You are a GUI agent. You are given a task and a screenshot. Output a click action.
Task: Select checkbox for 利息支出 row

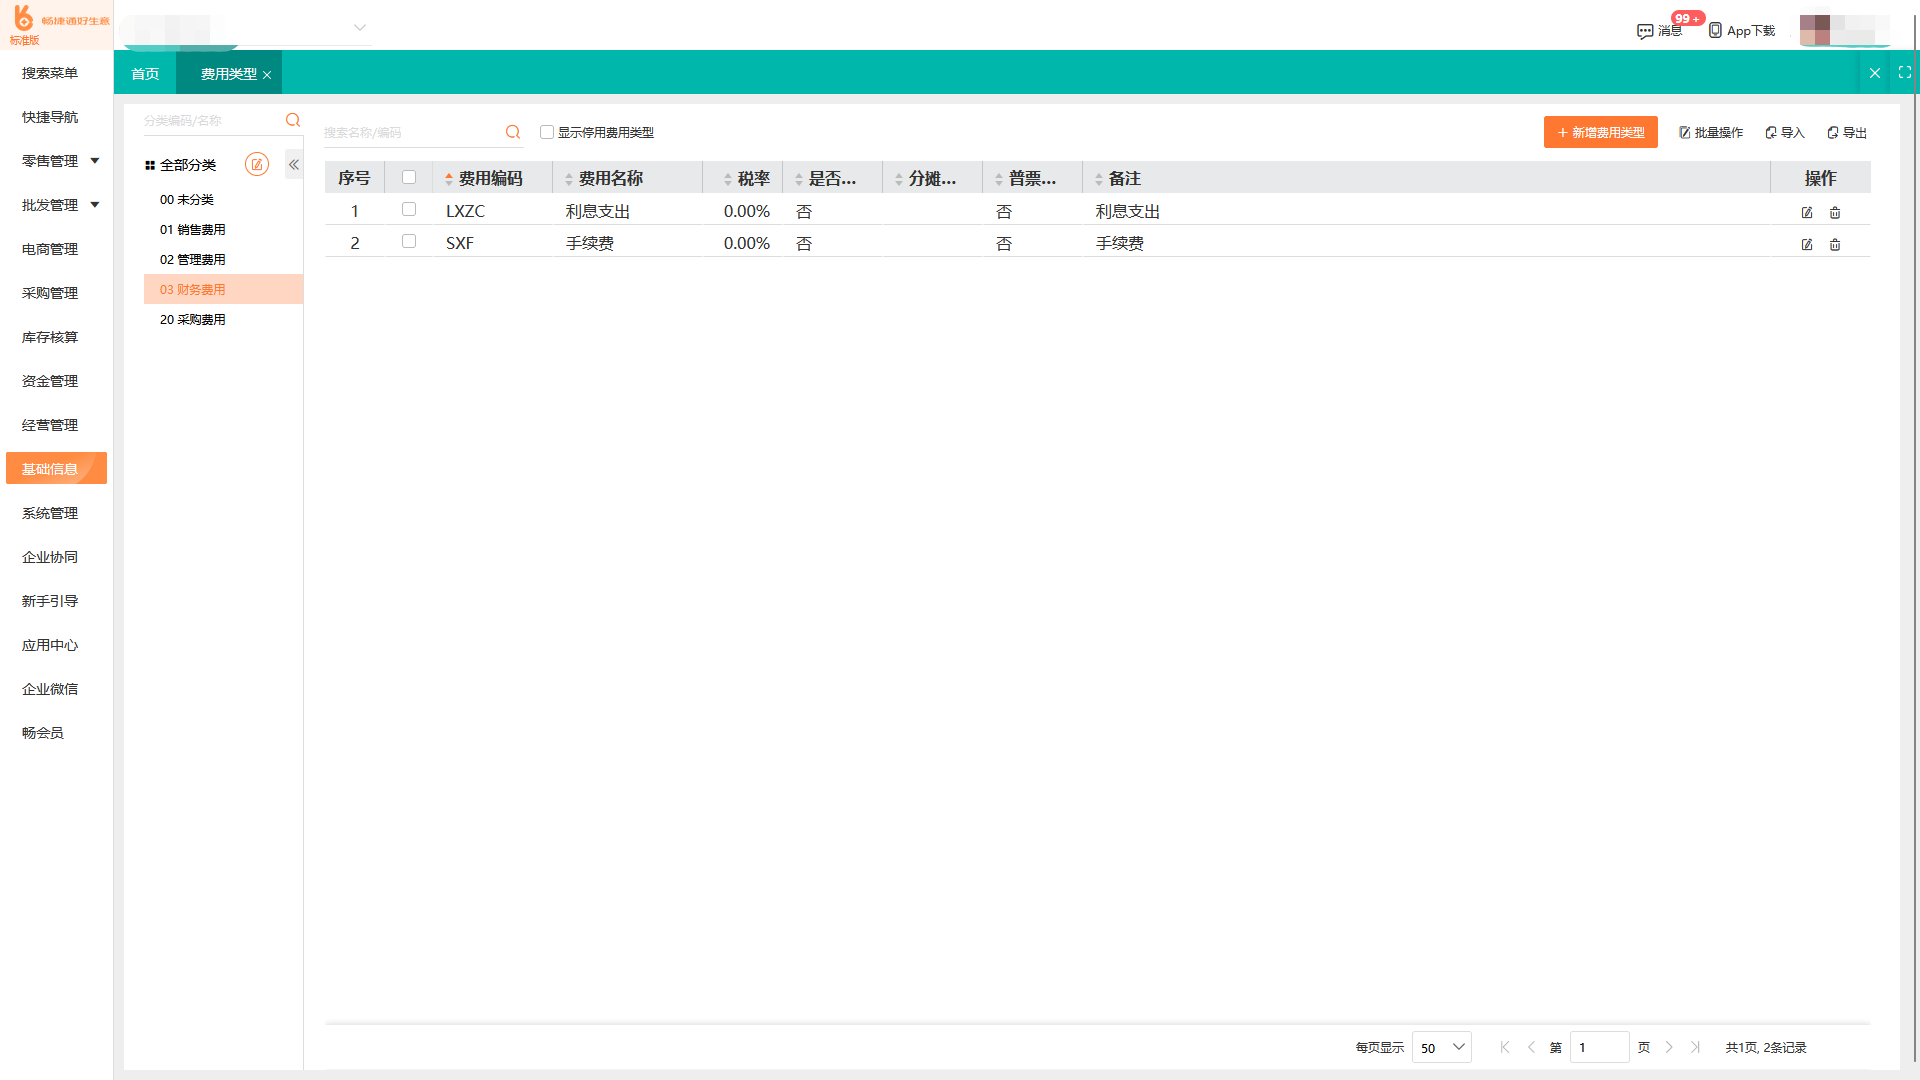click(x=409, y=210)
